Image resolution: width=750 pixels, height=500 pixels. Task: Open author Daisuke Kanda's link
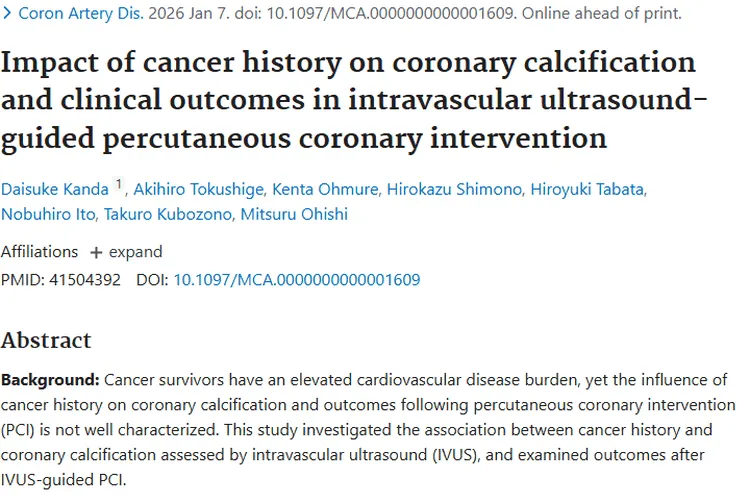(x=55, y=189)
